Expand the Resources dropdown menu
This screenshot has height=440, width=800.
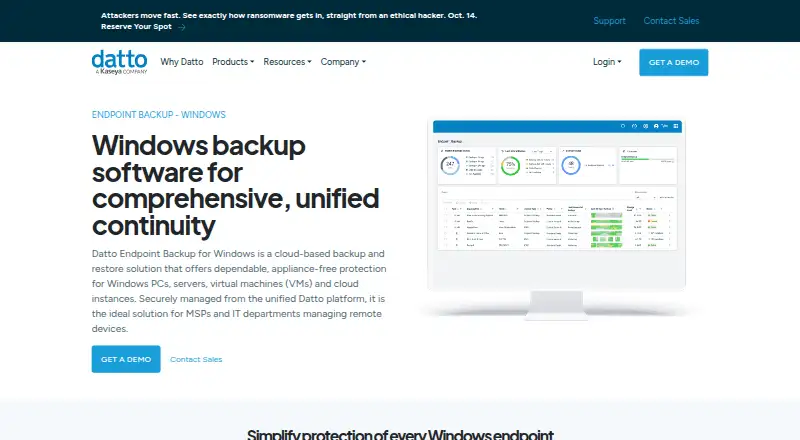click(287, 62)
